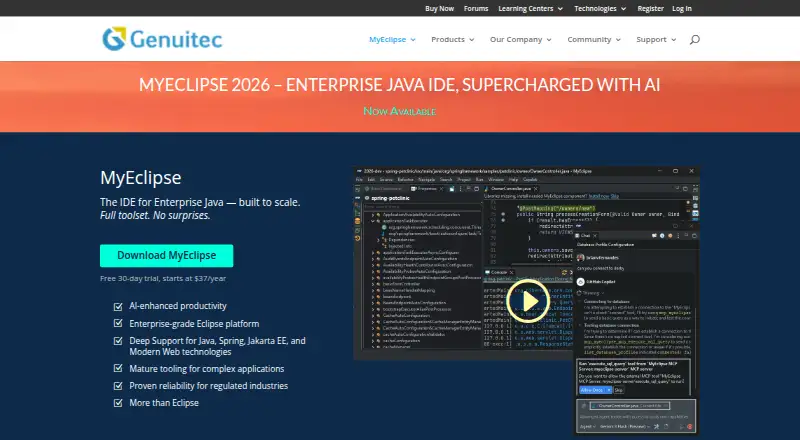This screenshot has height=440, width=800.
Task: Click the 'Enterprise-grade Eclipse platform' list item
Action: [194, 324]
